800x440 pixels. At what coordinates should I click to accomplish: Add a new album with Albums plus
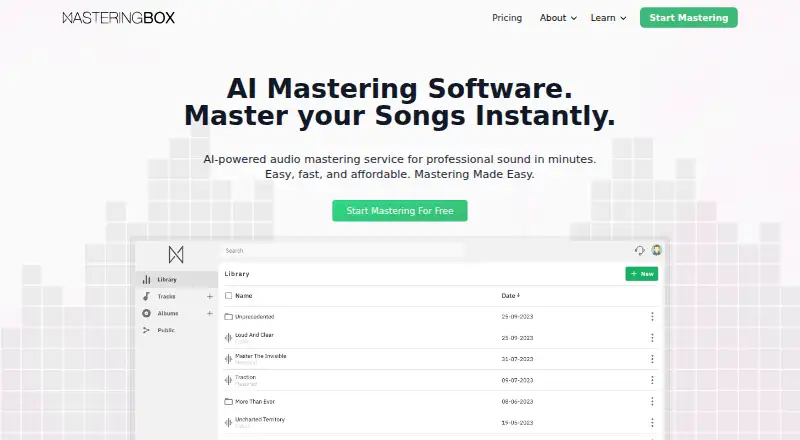click(210, 313)
